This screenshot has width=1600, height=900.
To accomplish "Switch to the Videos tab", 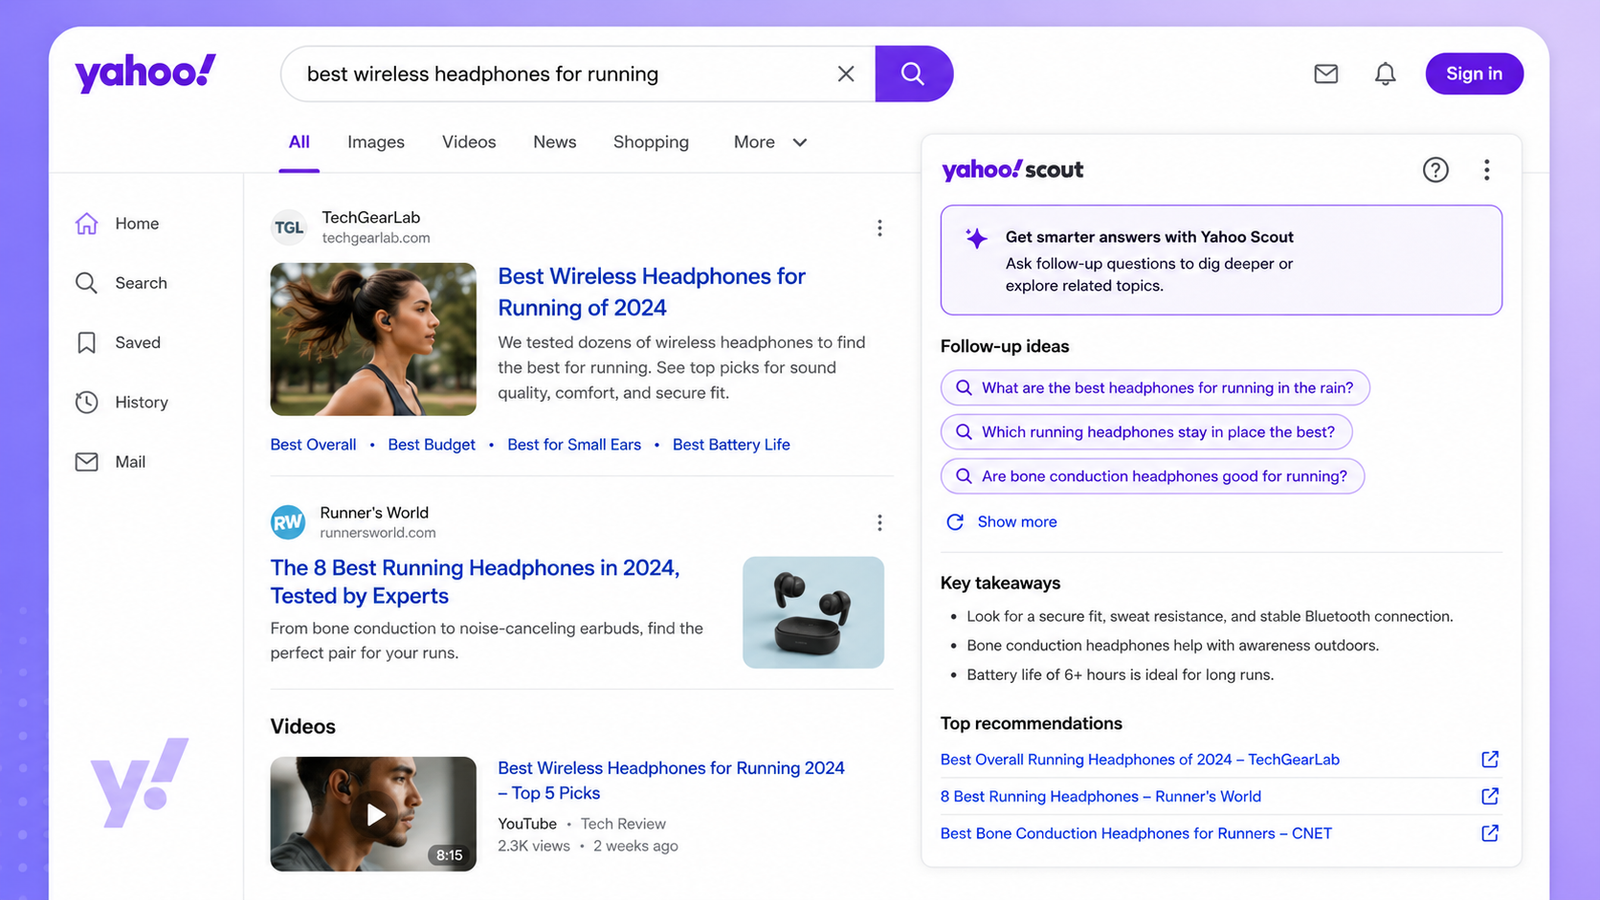I will [469, 142].
